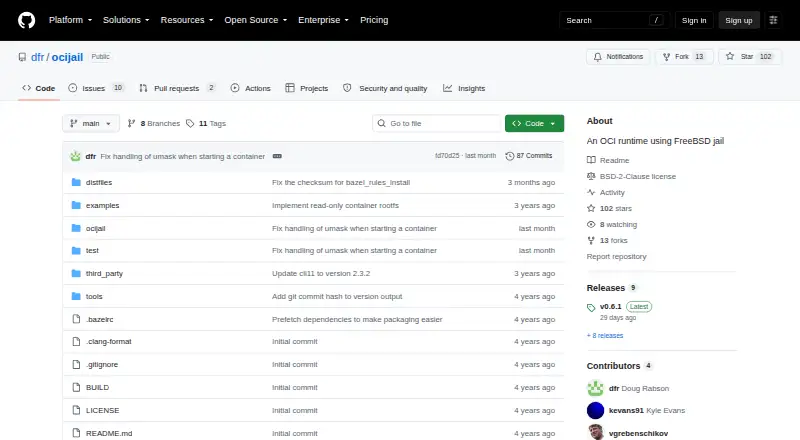Viewport: 800px width, 440px height.
Task: Switch to the Code tab
Action: 39,88
